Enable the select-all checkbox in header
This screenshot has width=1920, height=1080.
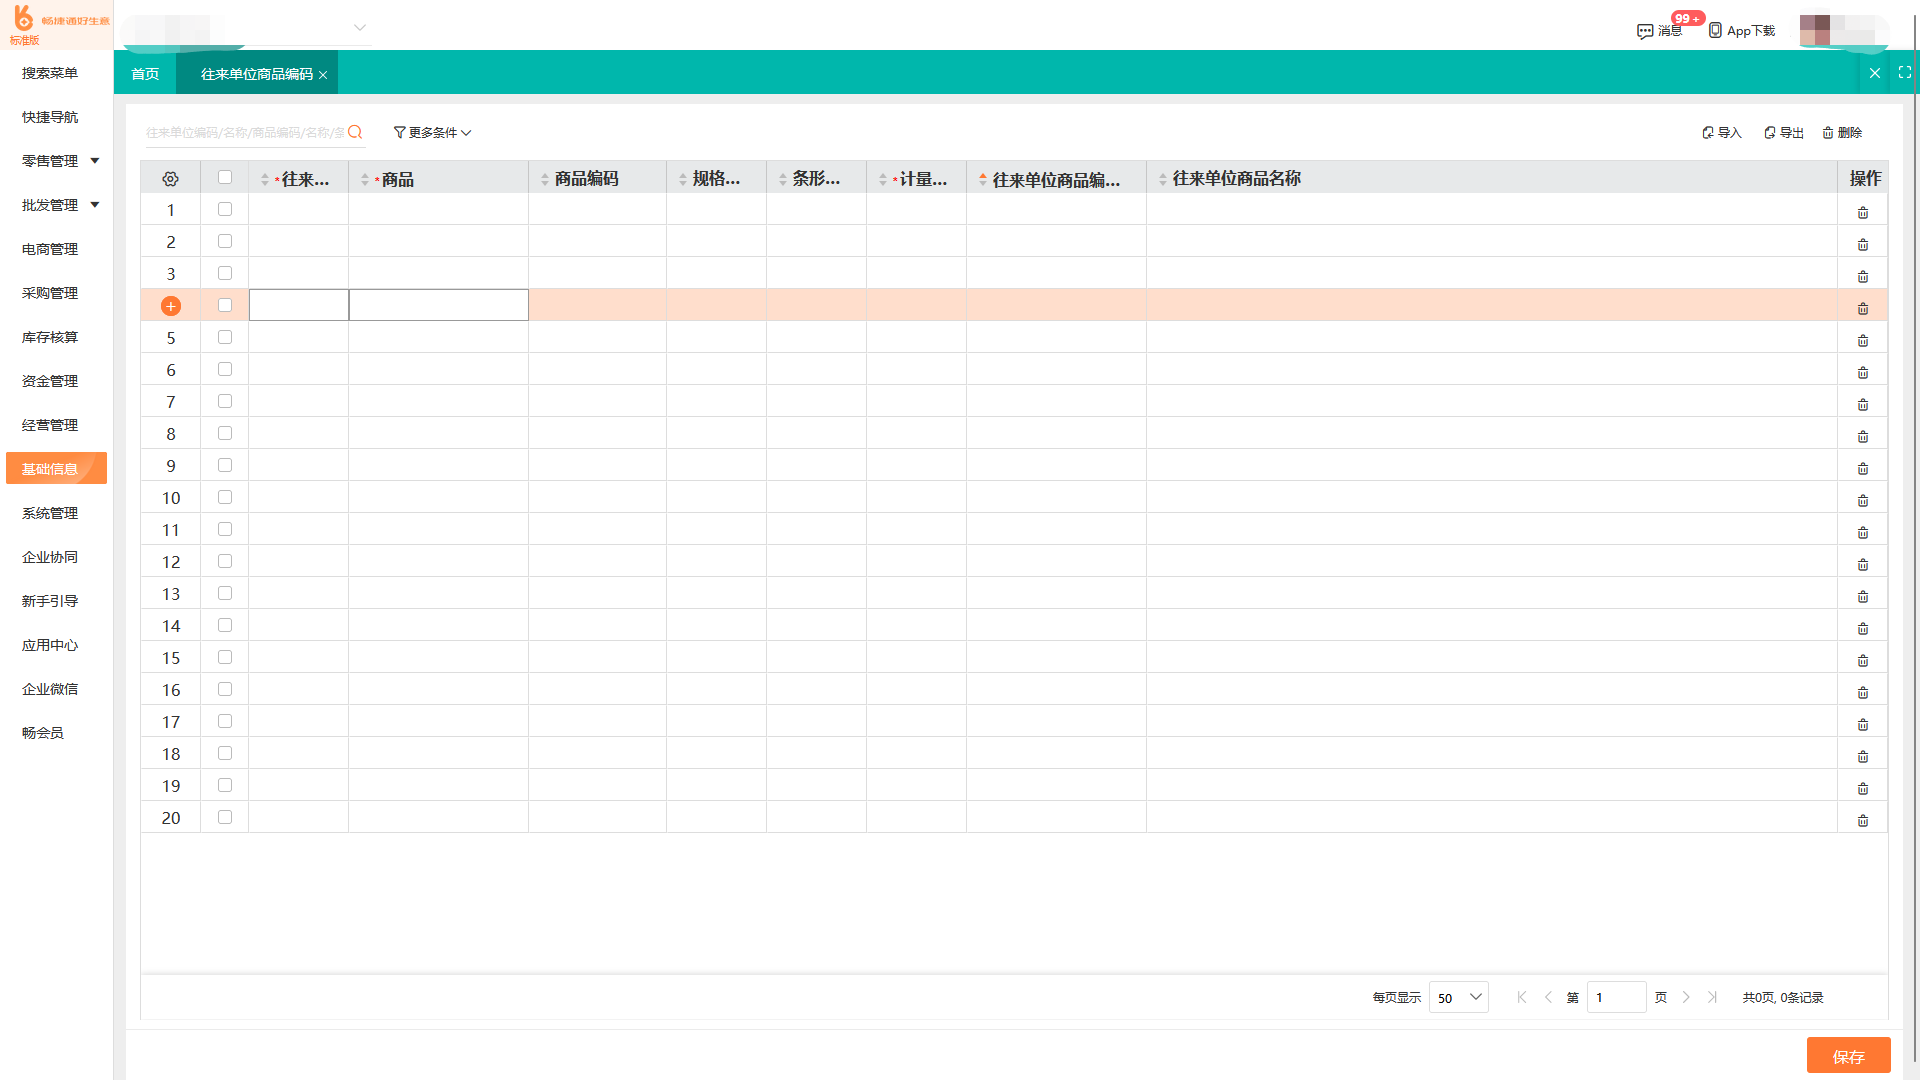(x=224, y=178)
